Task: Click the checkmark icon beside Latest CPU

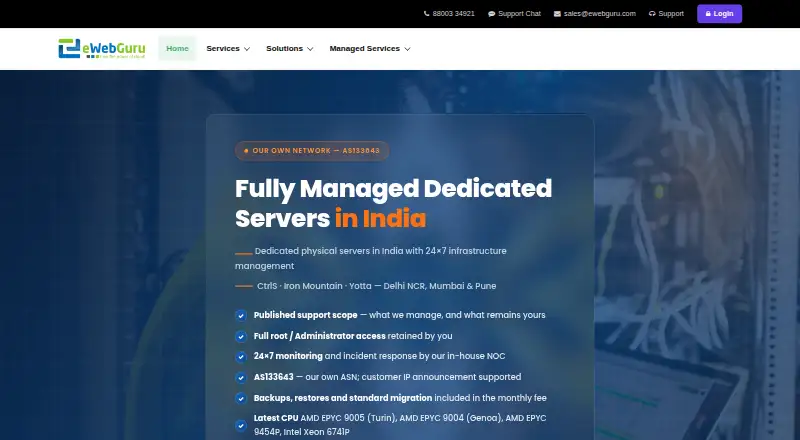Action: (x=241, y=425)
